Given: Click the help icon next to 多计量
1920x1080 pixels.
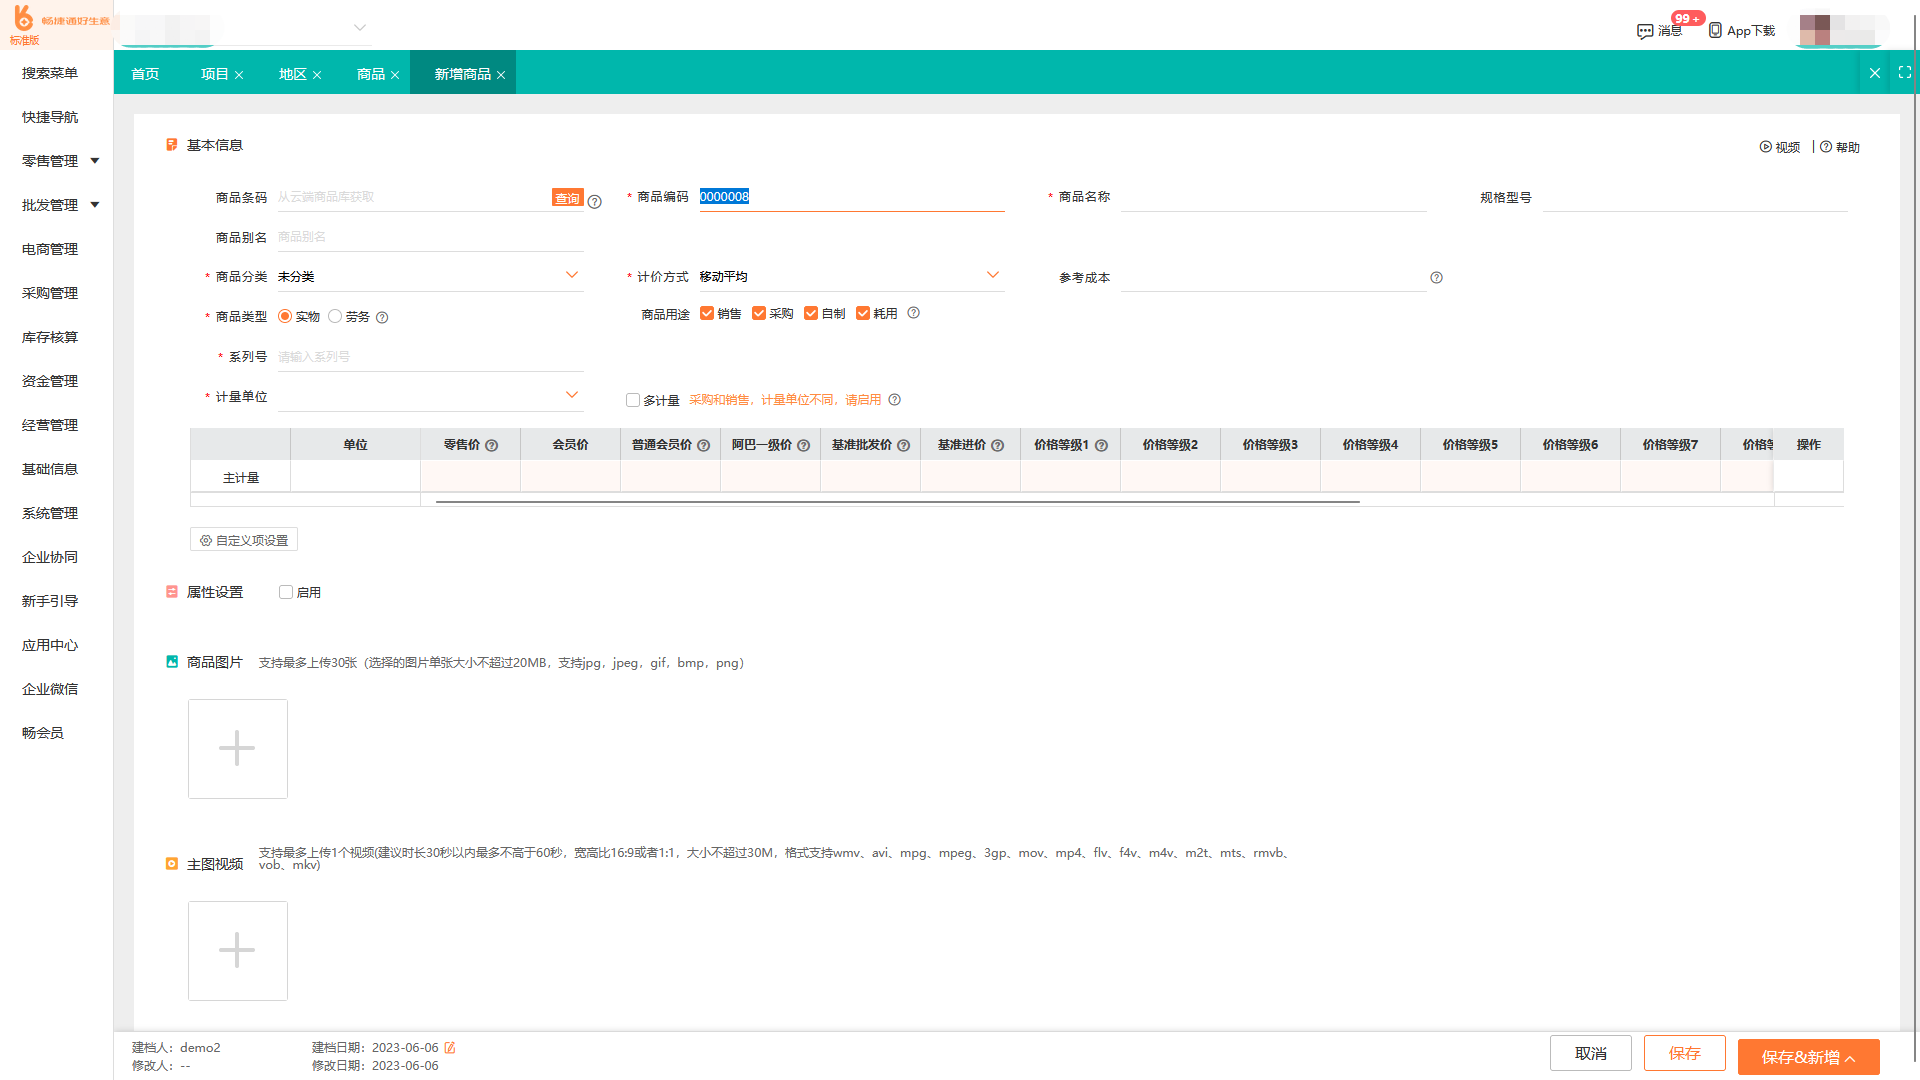Looking at the screenshot, I should (x=895, y=400).
